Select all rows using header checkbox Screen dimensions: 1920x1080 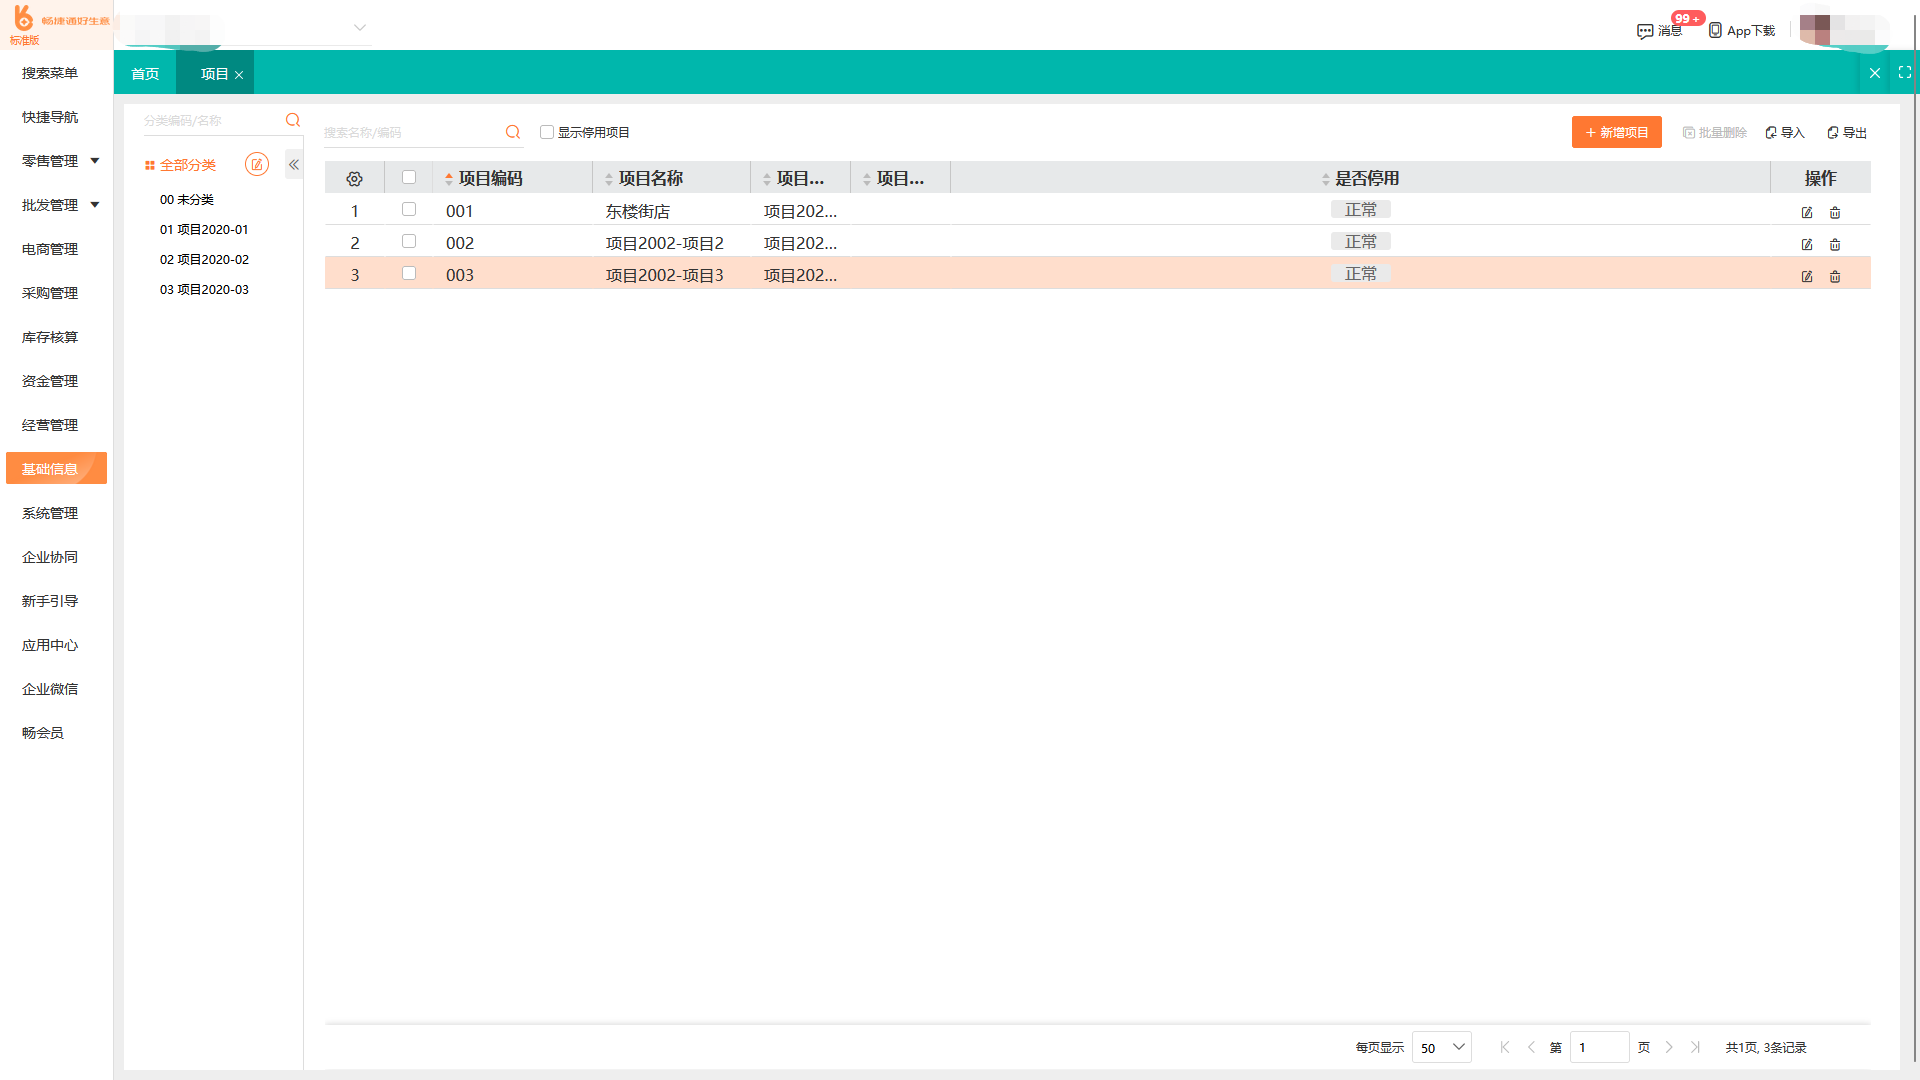point(409,177)
